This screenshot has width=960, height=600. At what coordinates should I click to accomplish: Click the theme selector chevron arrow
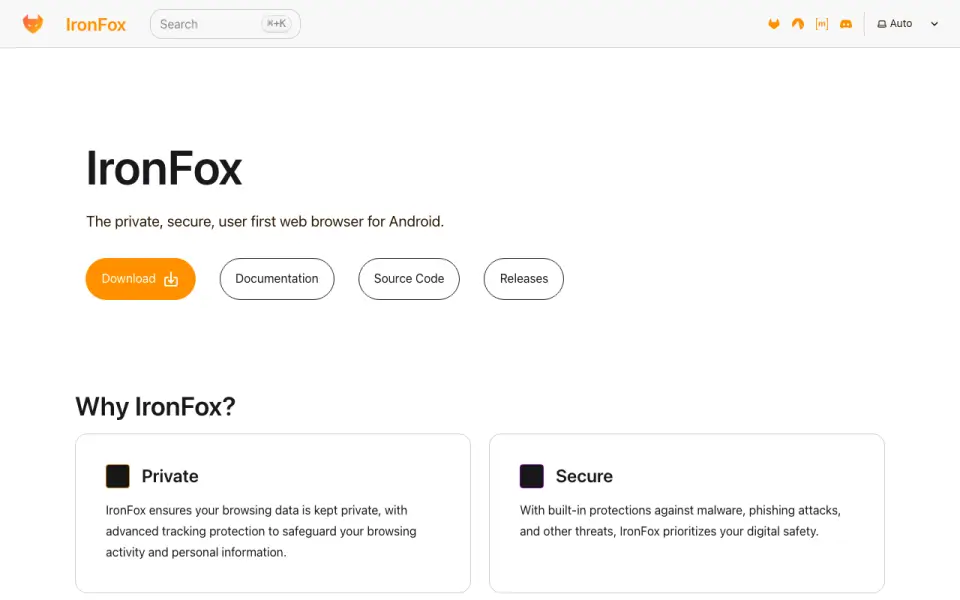pyautogui.click(x=934, y=24)
